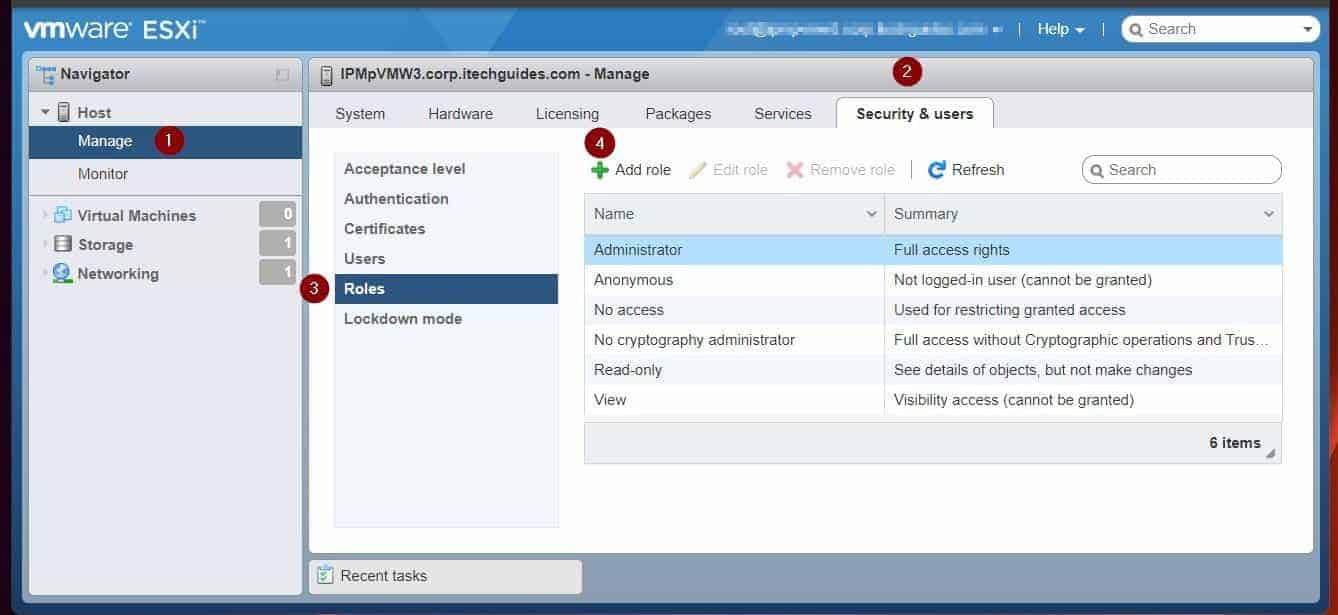Click the Refresh roles icon
The height and width of the screenshot is (615, 1338).
[936, 169]
